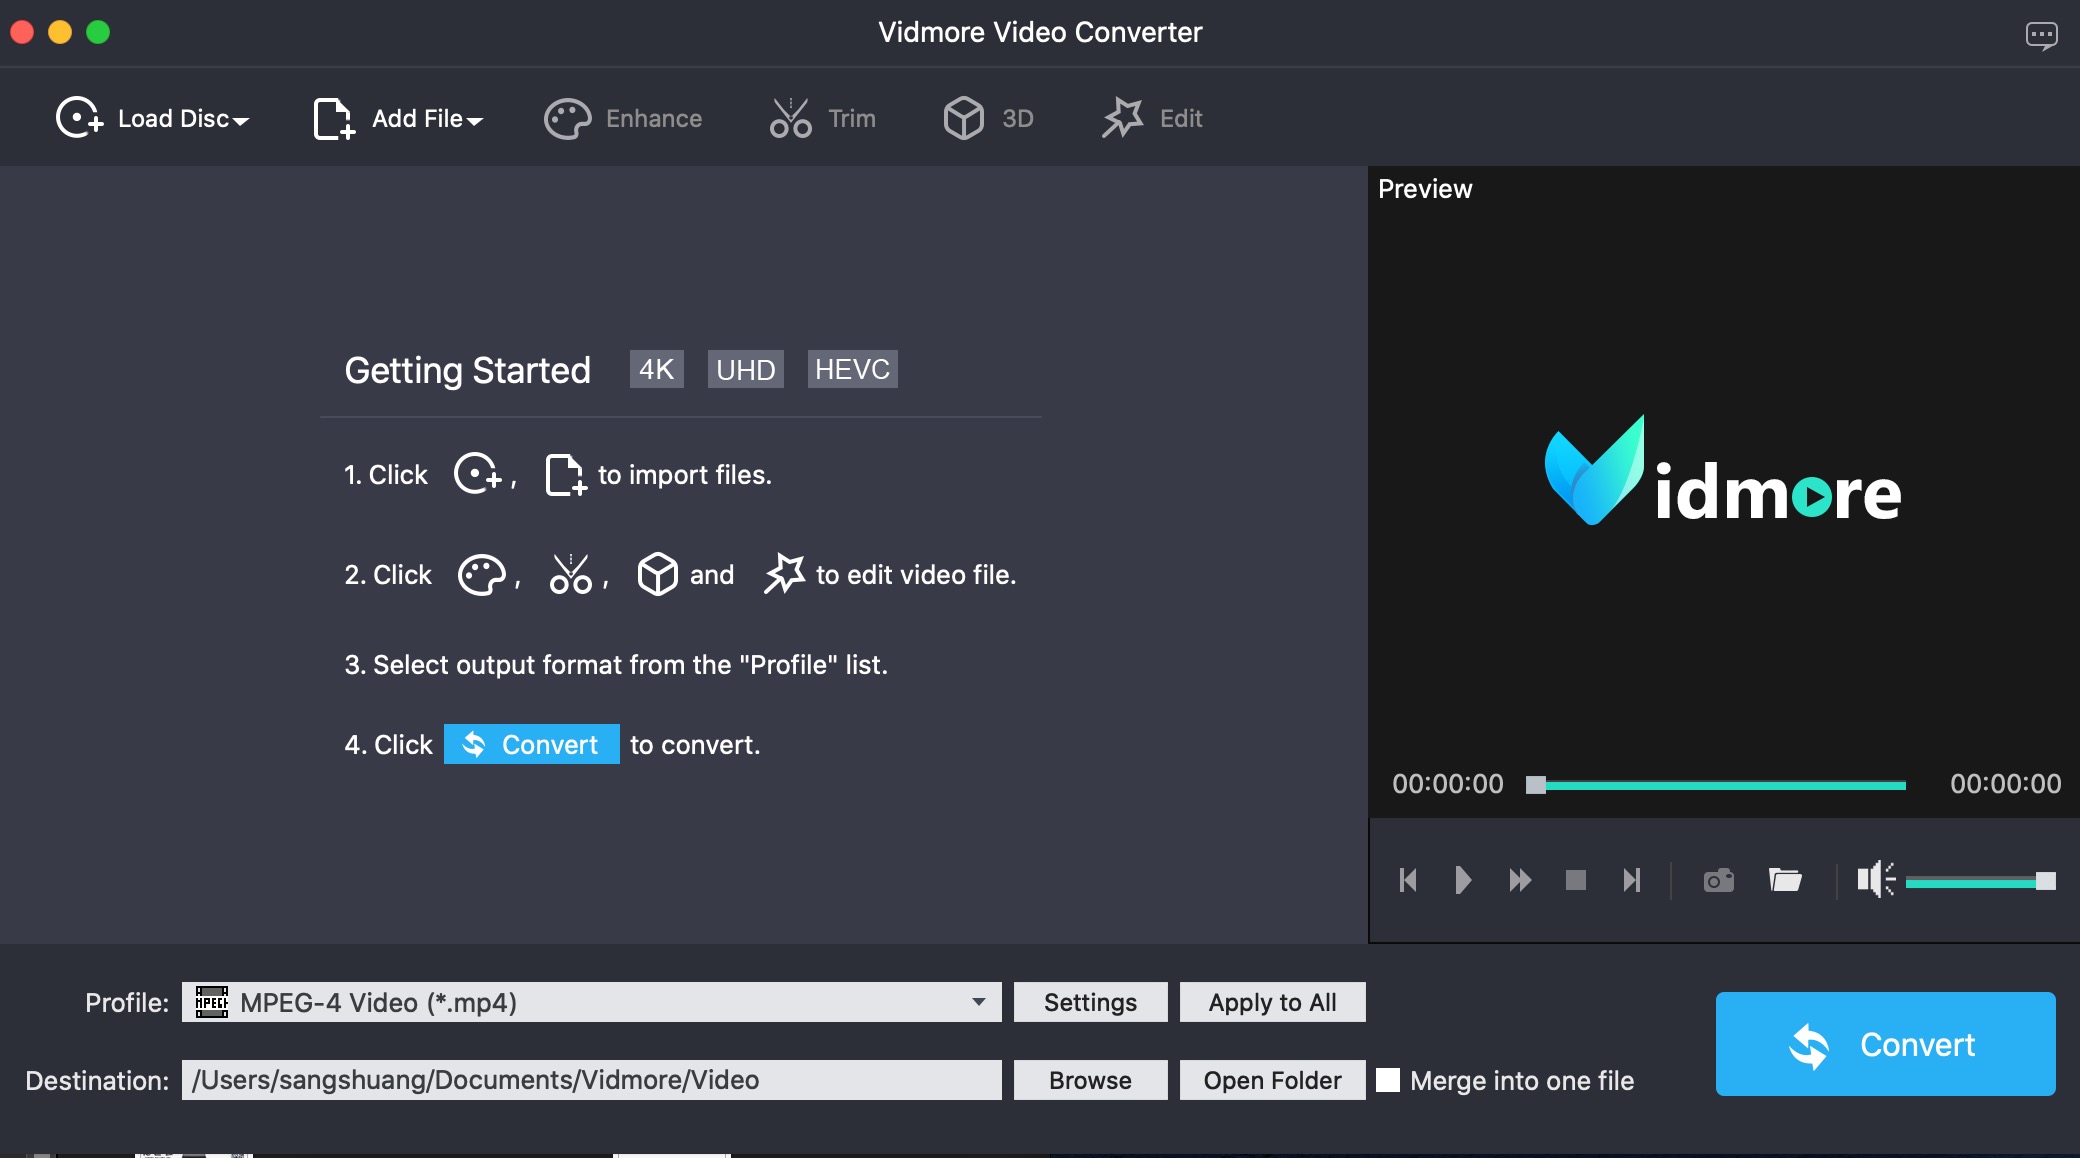
Task: Take a snapshot of the preview
Action: click(x=1718, y=880)
